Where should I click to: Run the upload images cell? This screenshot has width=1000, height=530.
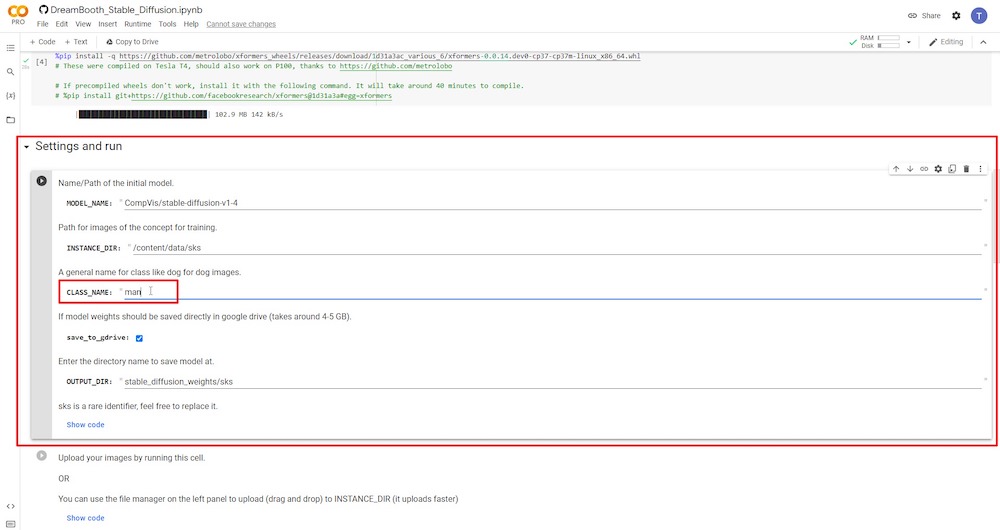(41, 455)
